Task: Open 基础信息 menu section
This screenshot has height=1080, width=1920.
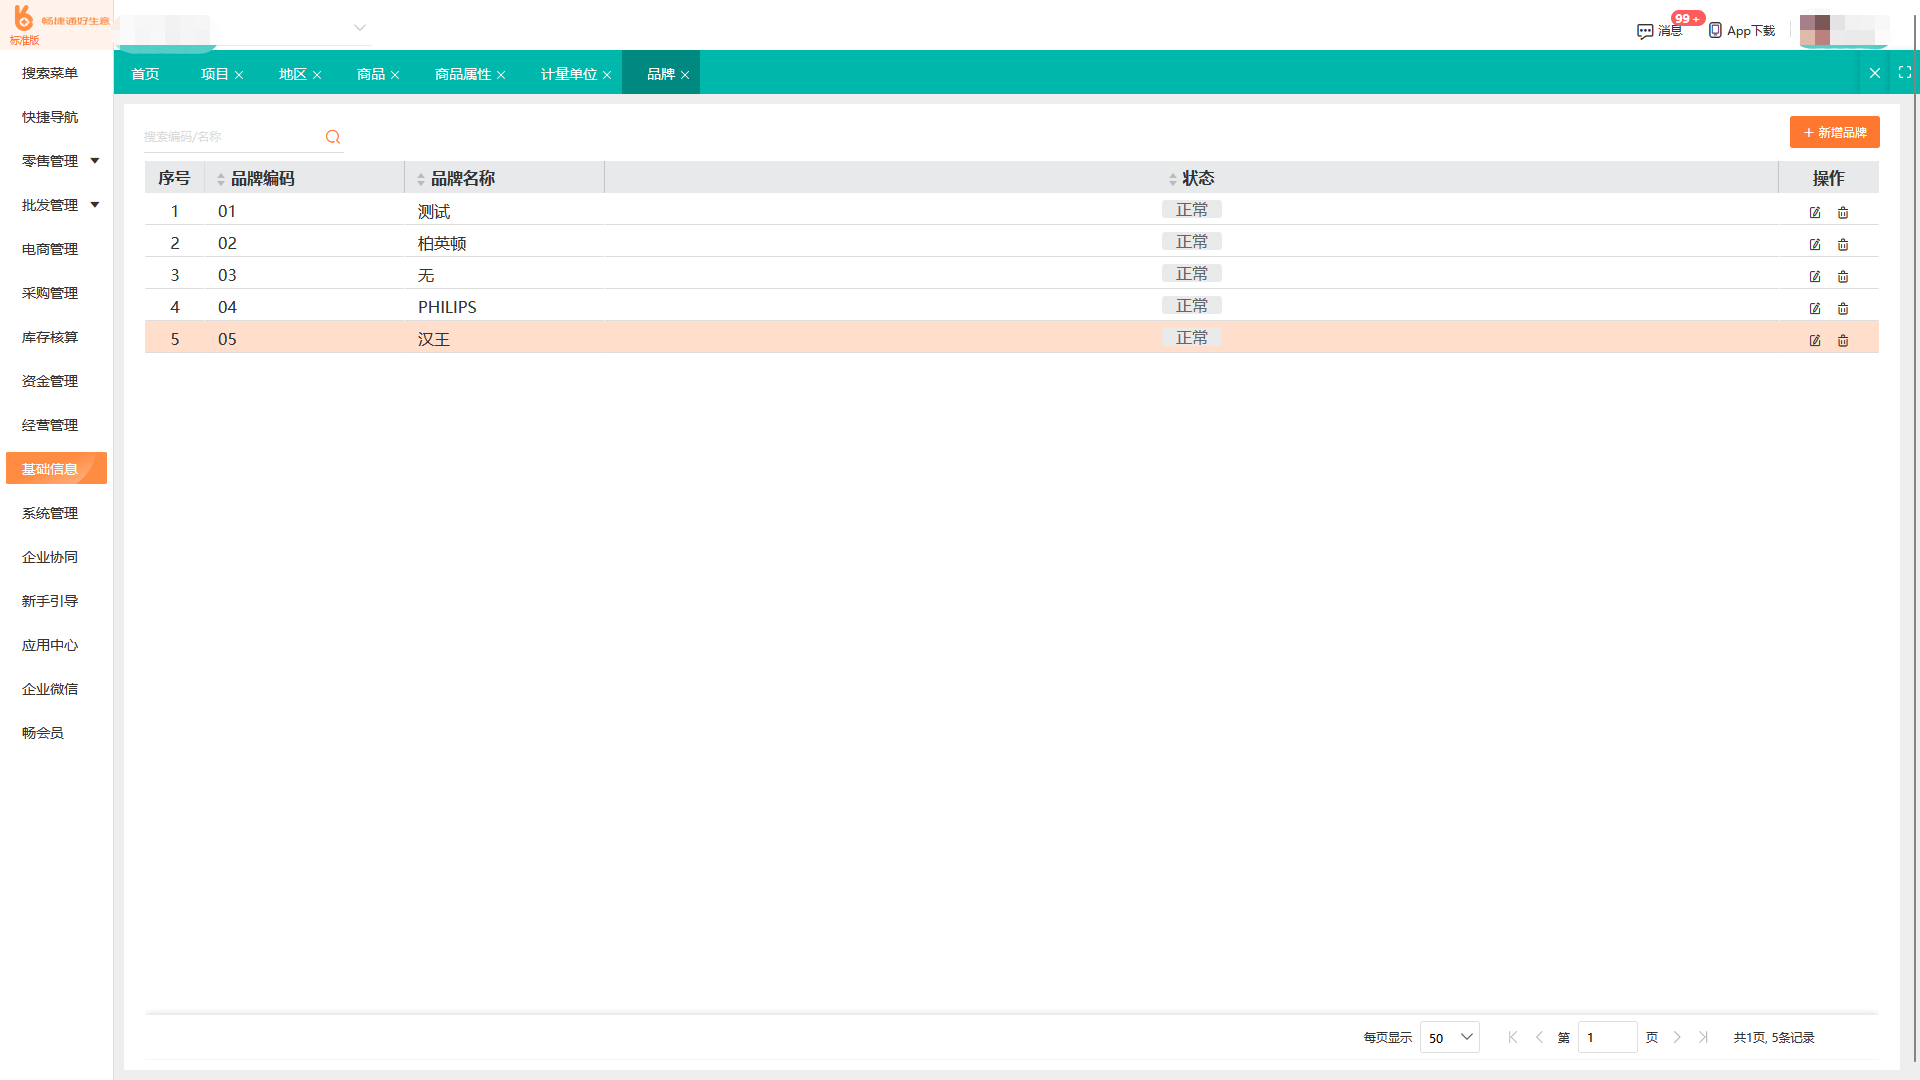Action: point(53,468)
